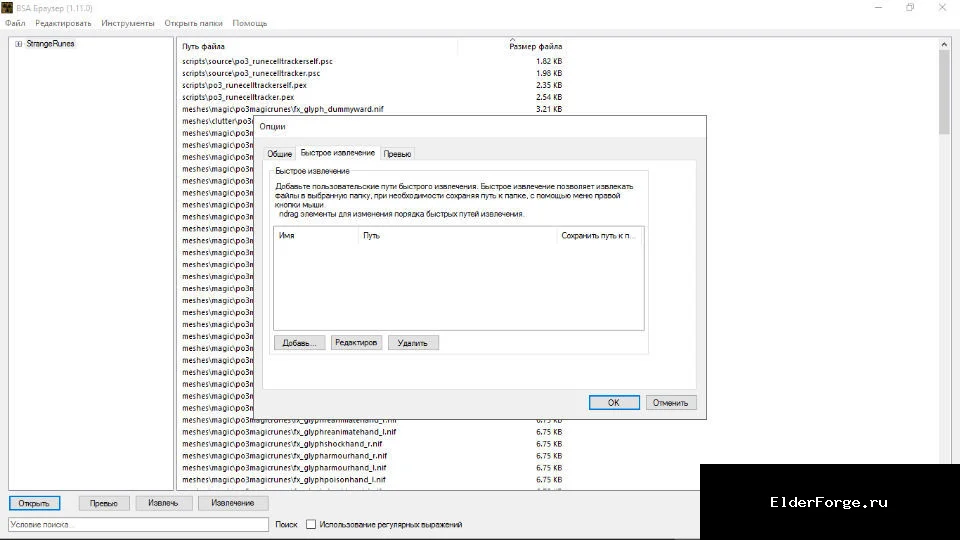Sort the list by Путь файла column header
Image resolution: width=960 pixels, height=540 pixels.
300,46
